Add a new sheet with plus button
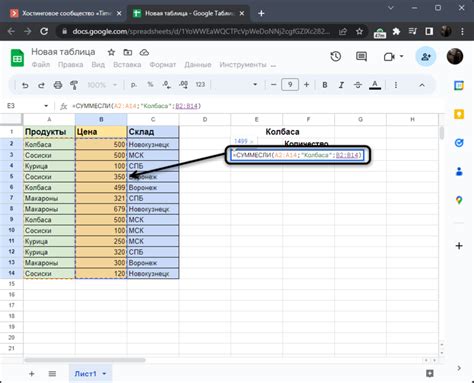 (32, 374)
